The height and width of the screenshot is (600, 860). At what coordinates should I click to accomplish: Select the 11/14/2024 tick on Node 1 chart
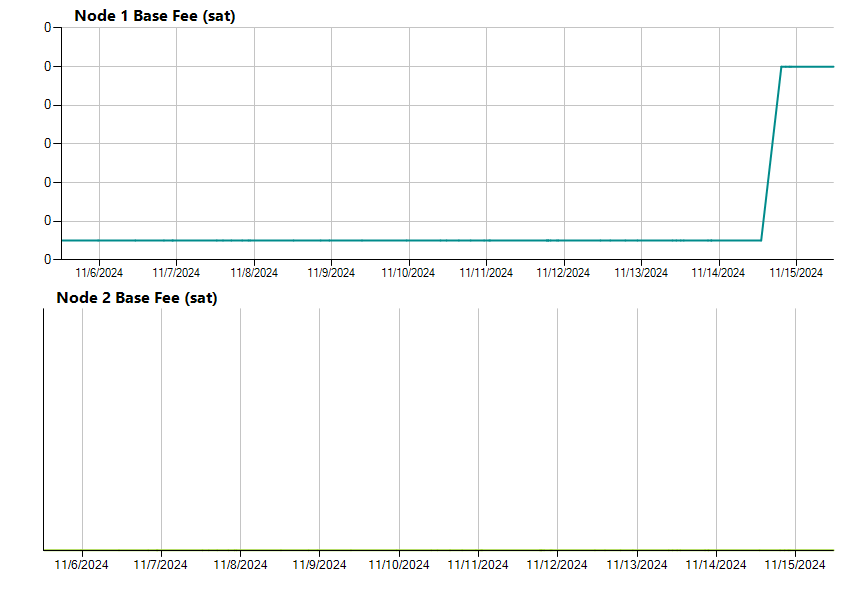pos(718,272)
